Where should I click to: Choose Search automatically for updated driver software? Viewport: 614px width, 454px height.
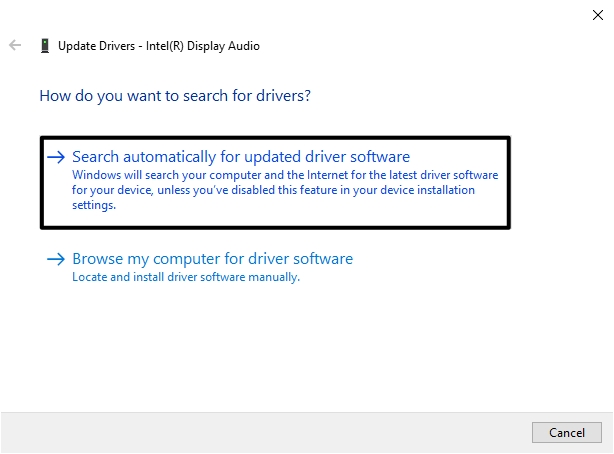tap(241, 157)
